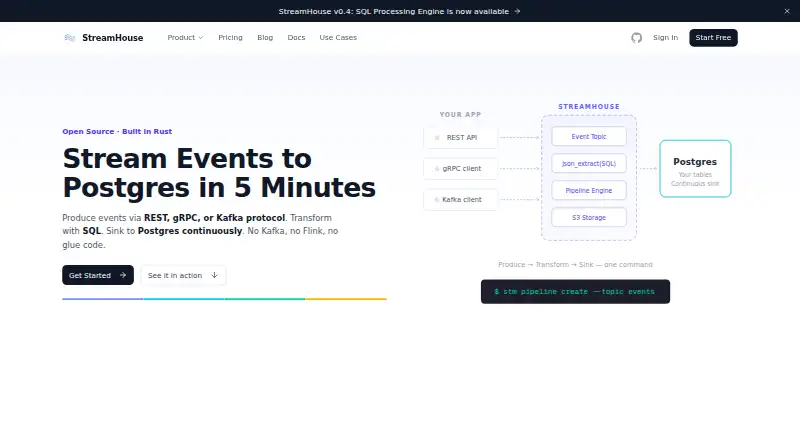Dismiss the announcement banner with X
The image size is (800, 440).
tap(787, 11)
